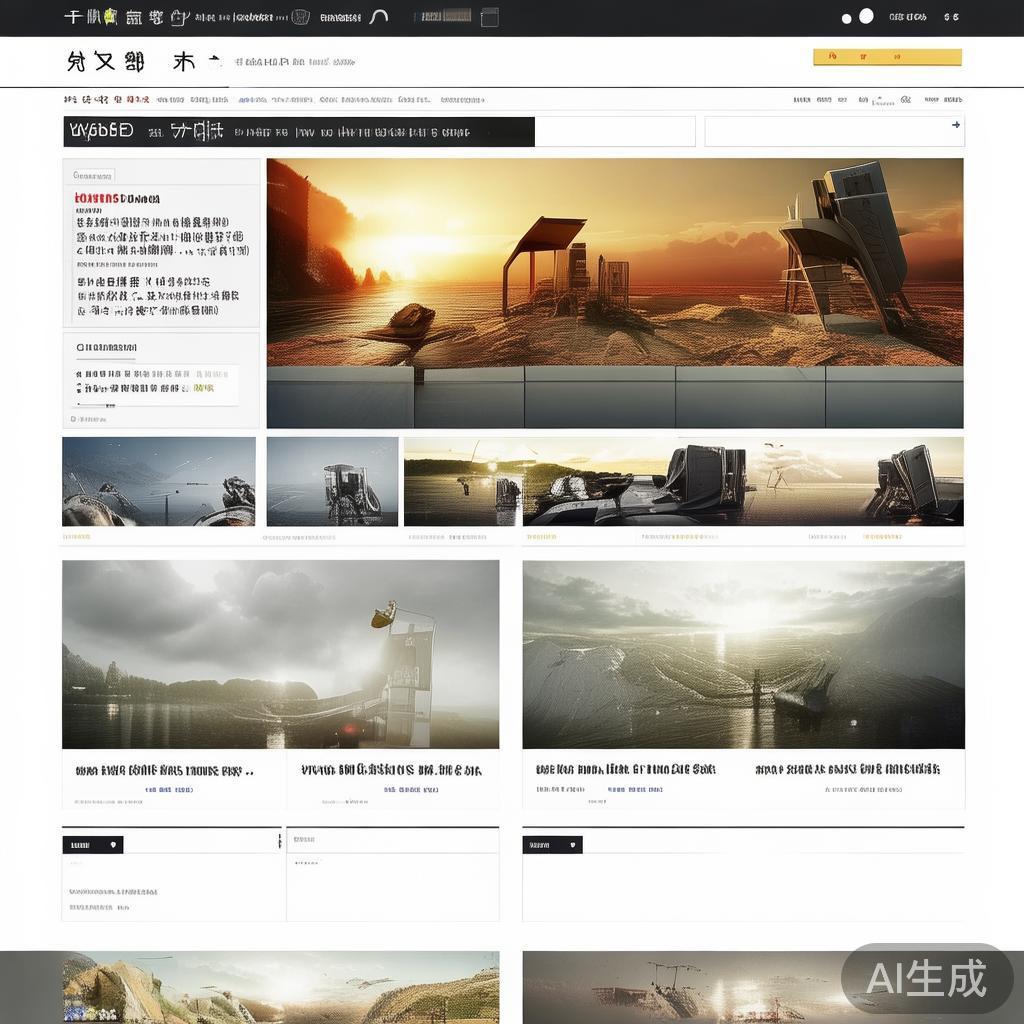Expand the left black dropdown tab label

point(92,845)
